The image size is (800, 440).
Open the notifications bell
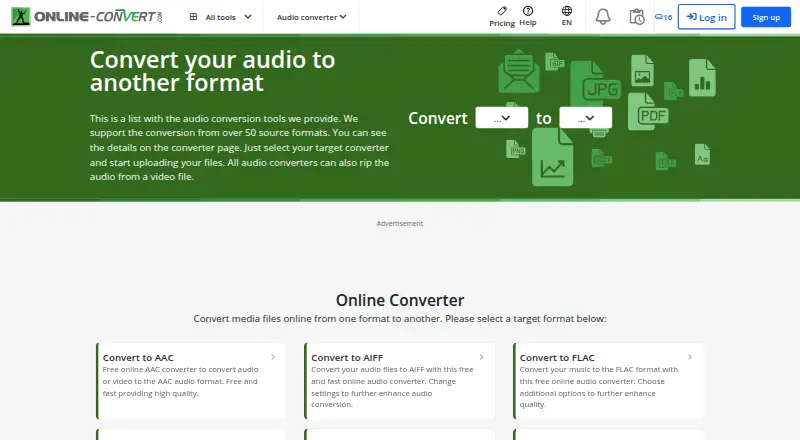pos(603,17)
